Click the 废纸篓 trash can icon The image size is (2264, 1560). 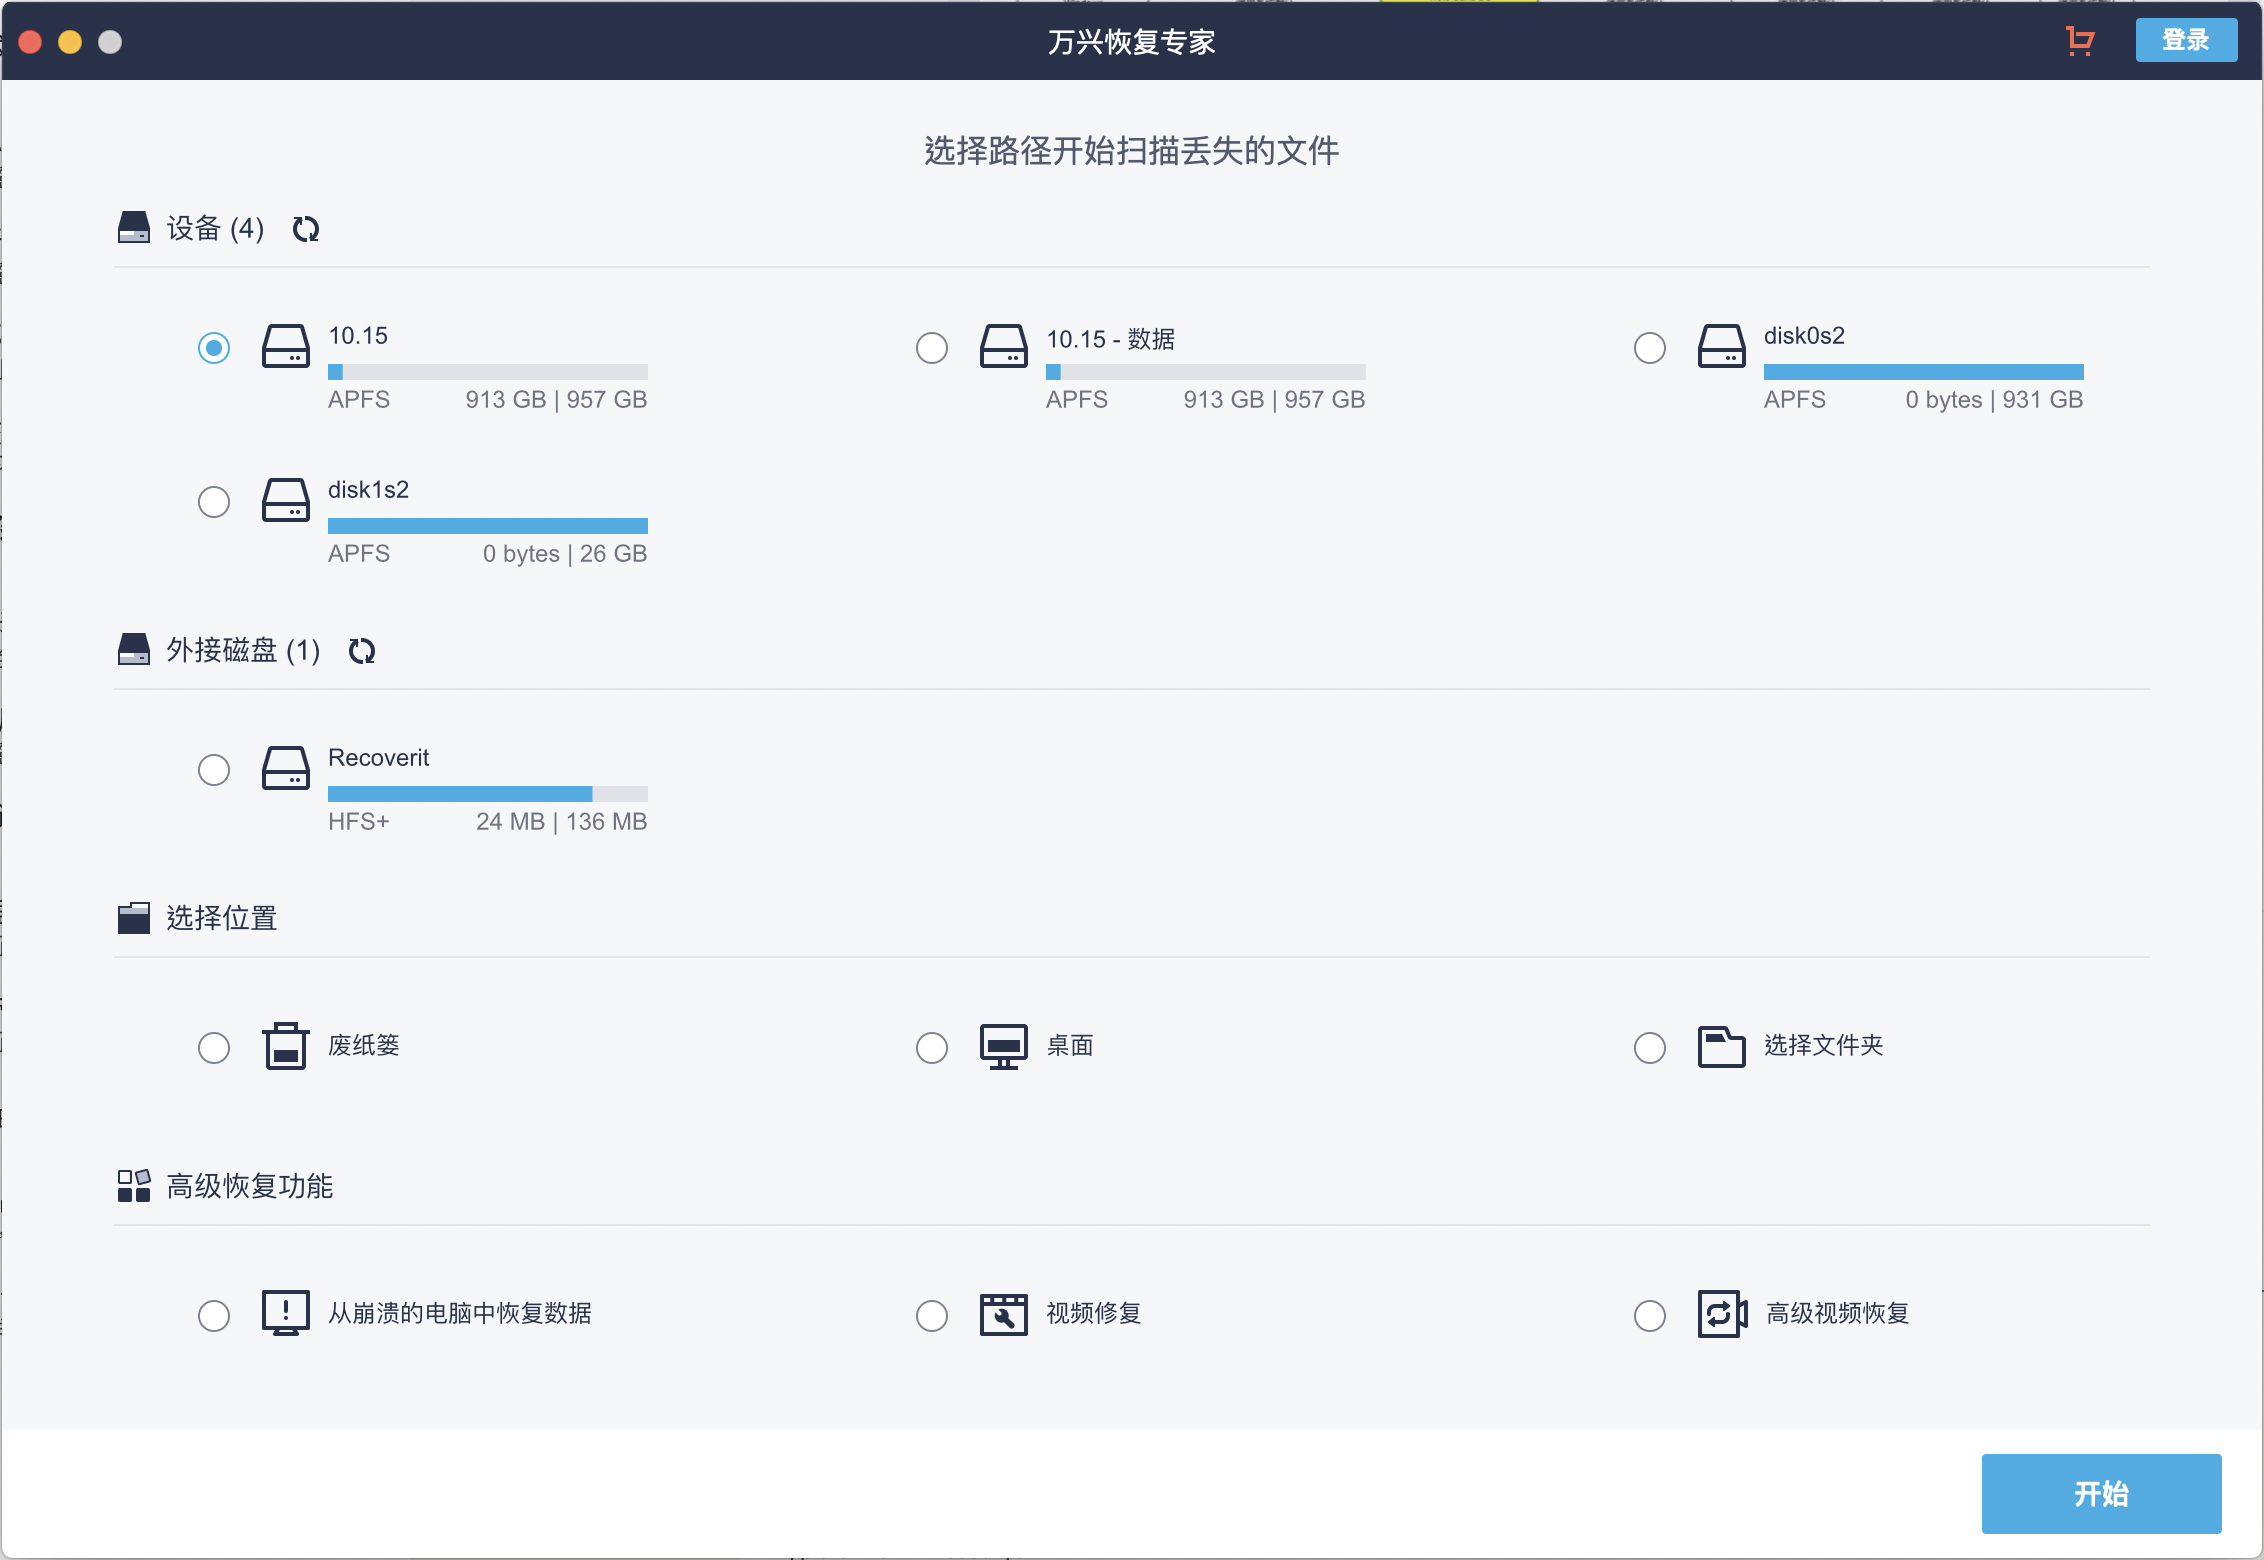pos(285,1046)
